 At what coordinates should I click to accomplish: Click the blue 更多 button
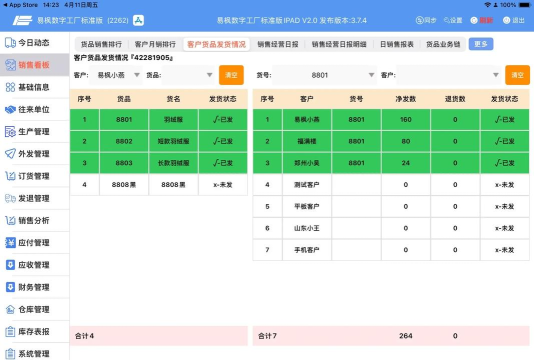[x=481, y=44]
